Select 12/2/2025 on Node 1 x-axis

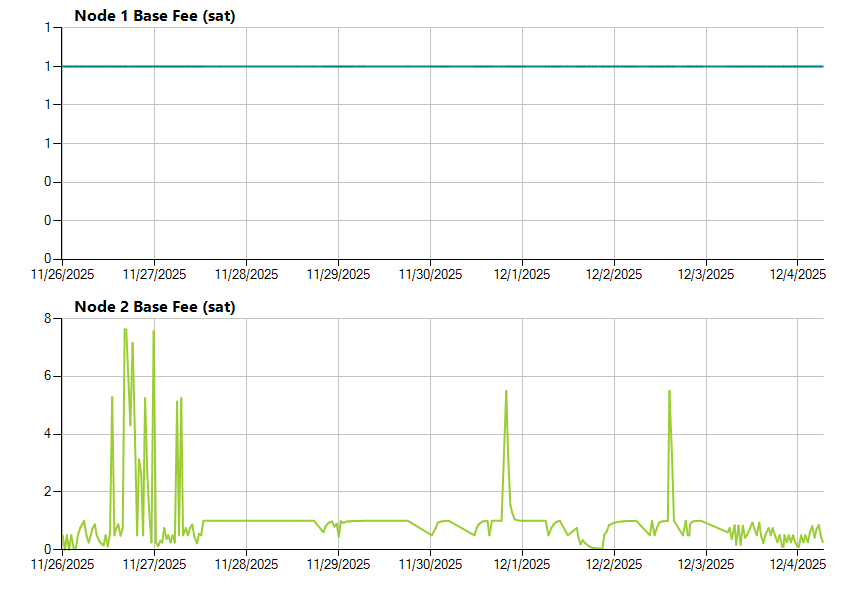tap(614, 274)
